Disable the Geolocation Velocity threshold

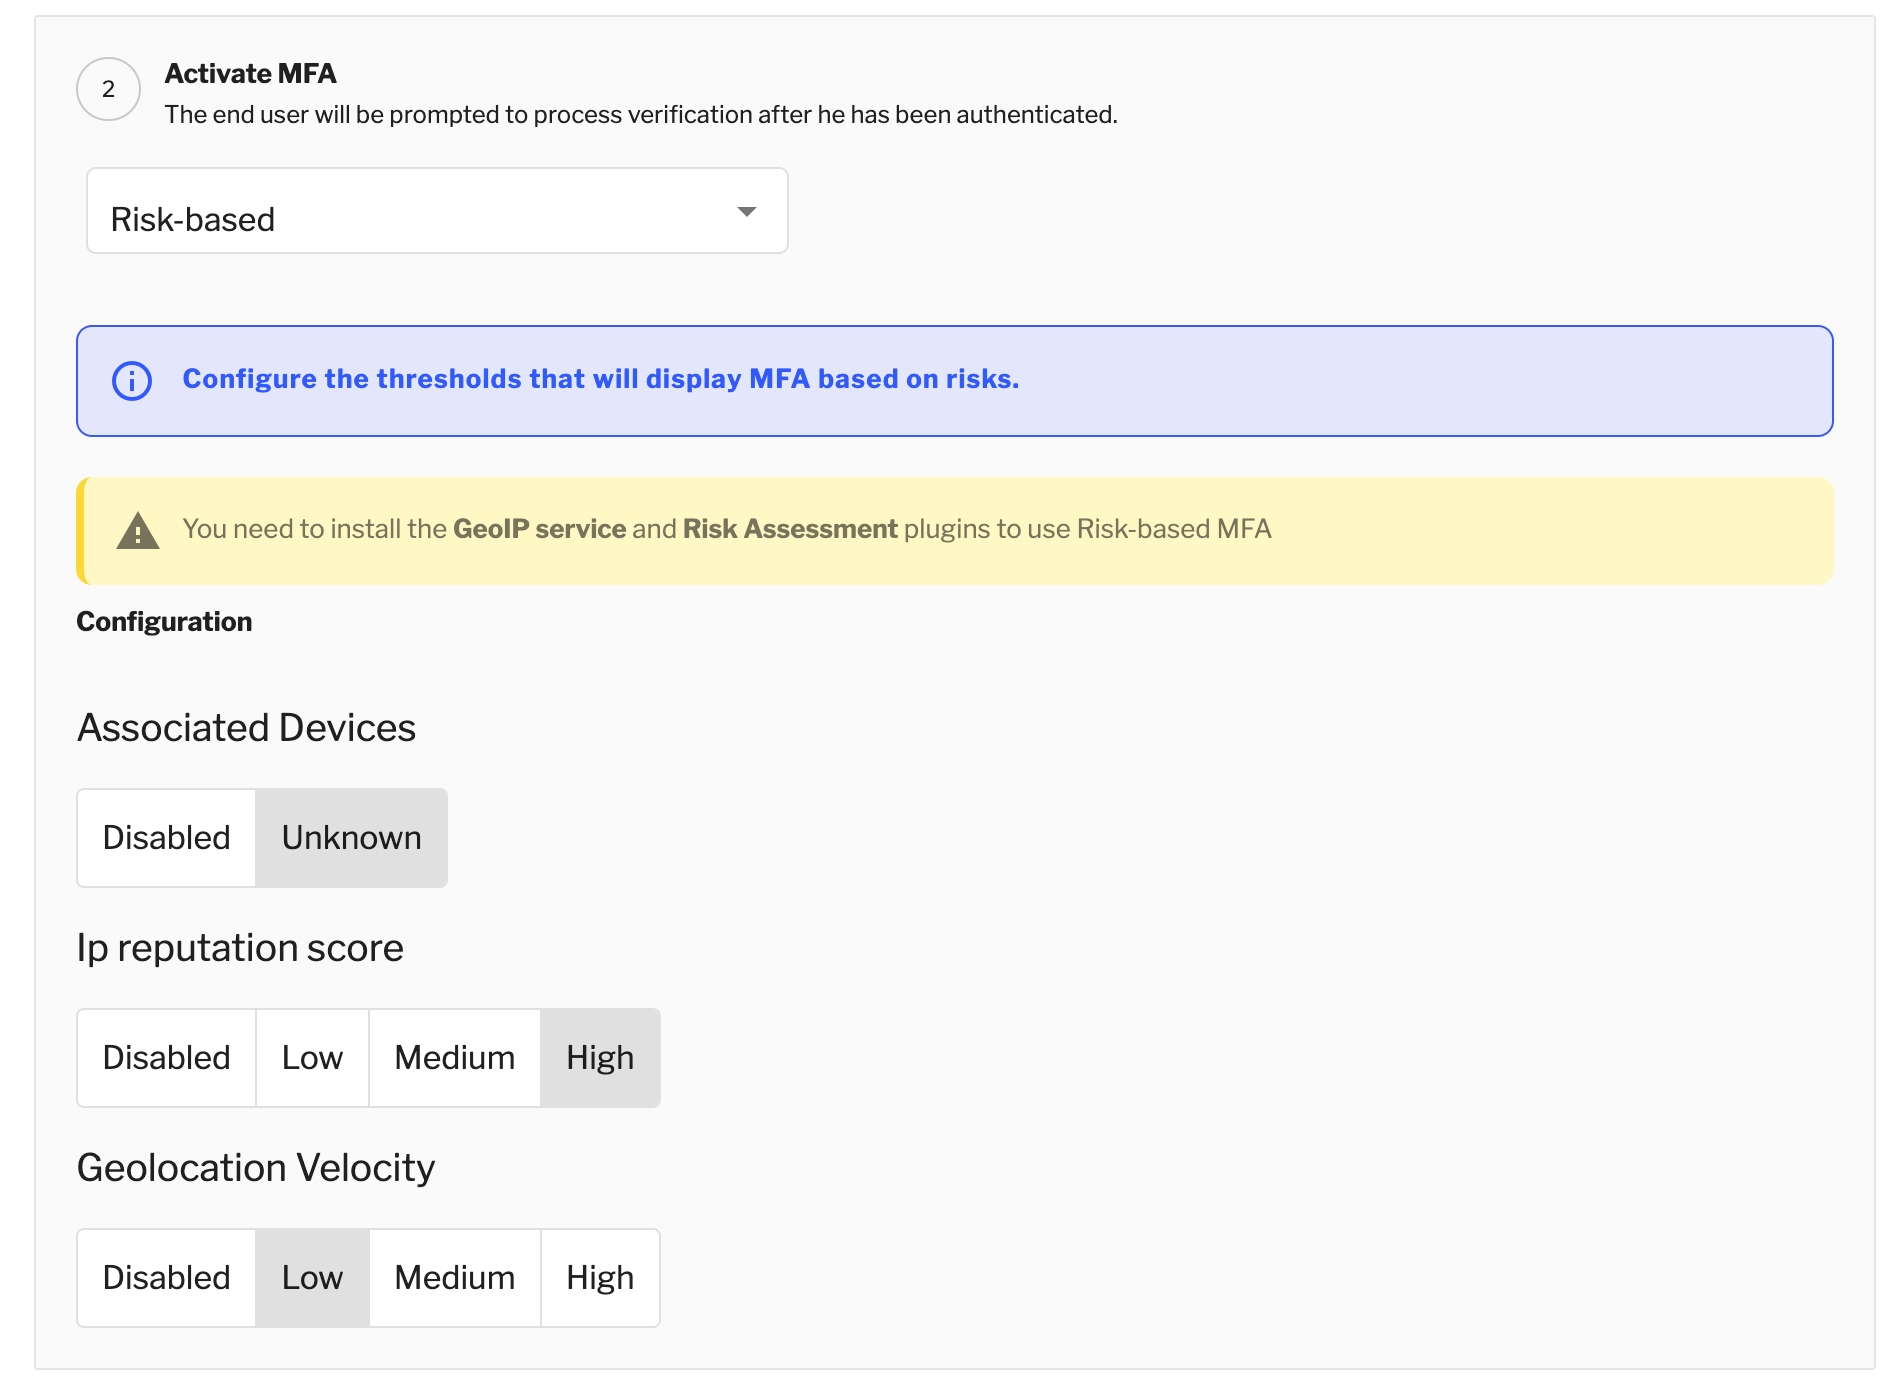[x=167, y=1278]
